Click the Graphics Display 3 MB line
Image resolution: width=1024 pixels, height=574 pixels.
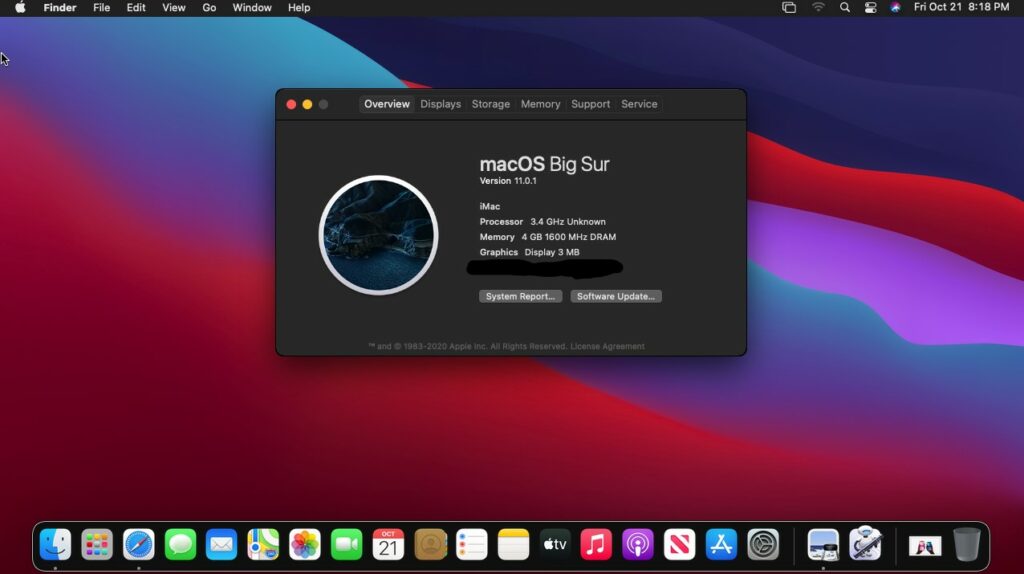530,252
